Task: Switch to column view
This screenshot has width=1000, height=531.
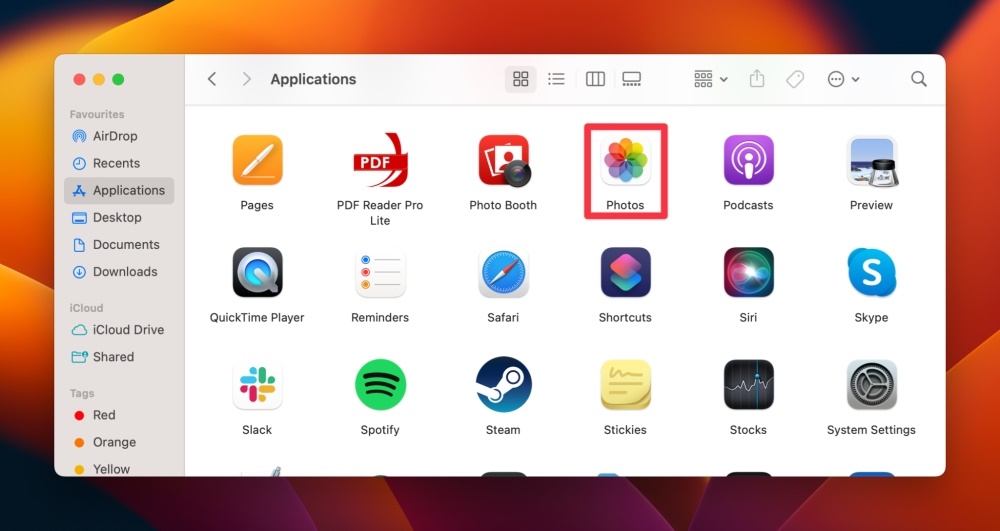Action: pyautogui.click(x=595, y=79)
